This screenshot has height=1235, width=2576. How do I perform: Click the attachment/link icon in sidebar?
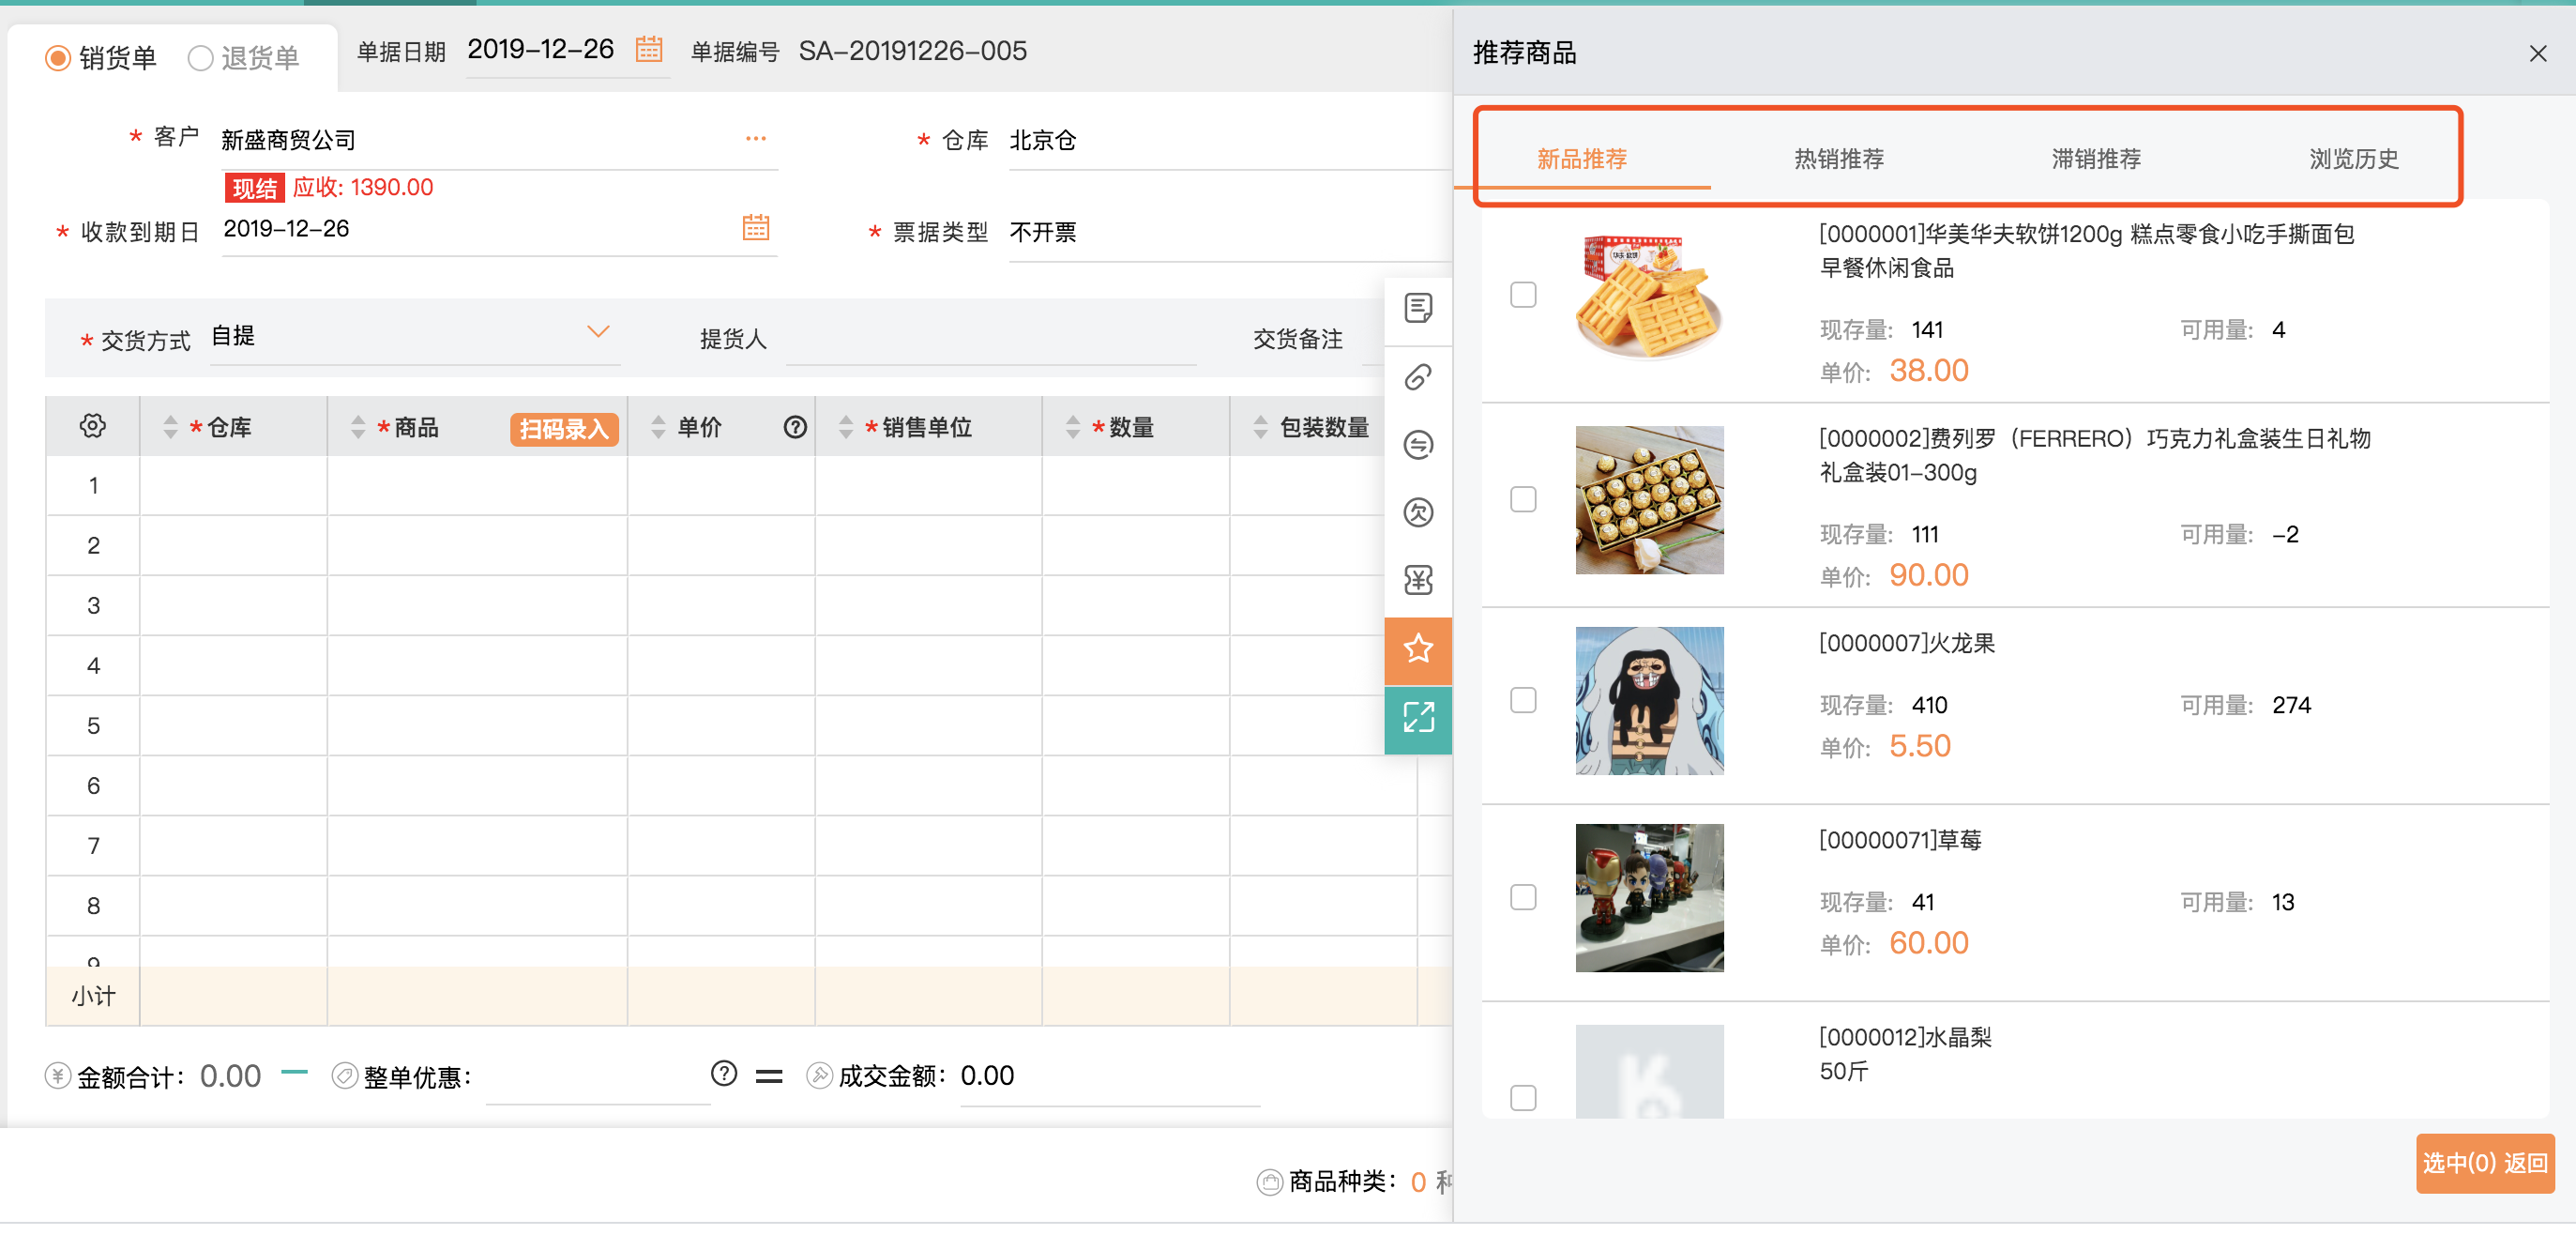point(1417,378)
